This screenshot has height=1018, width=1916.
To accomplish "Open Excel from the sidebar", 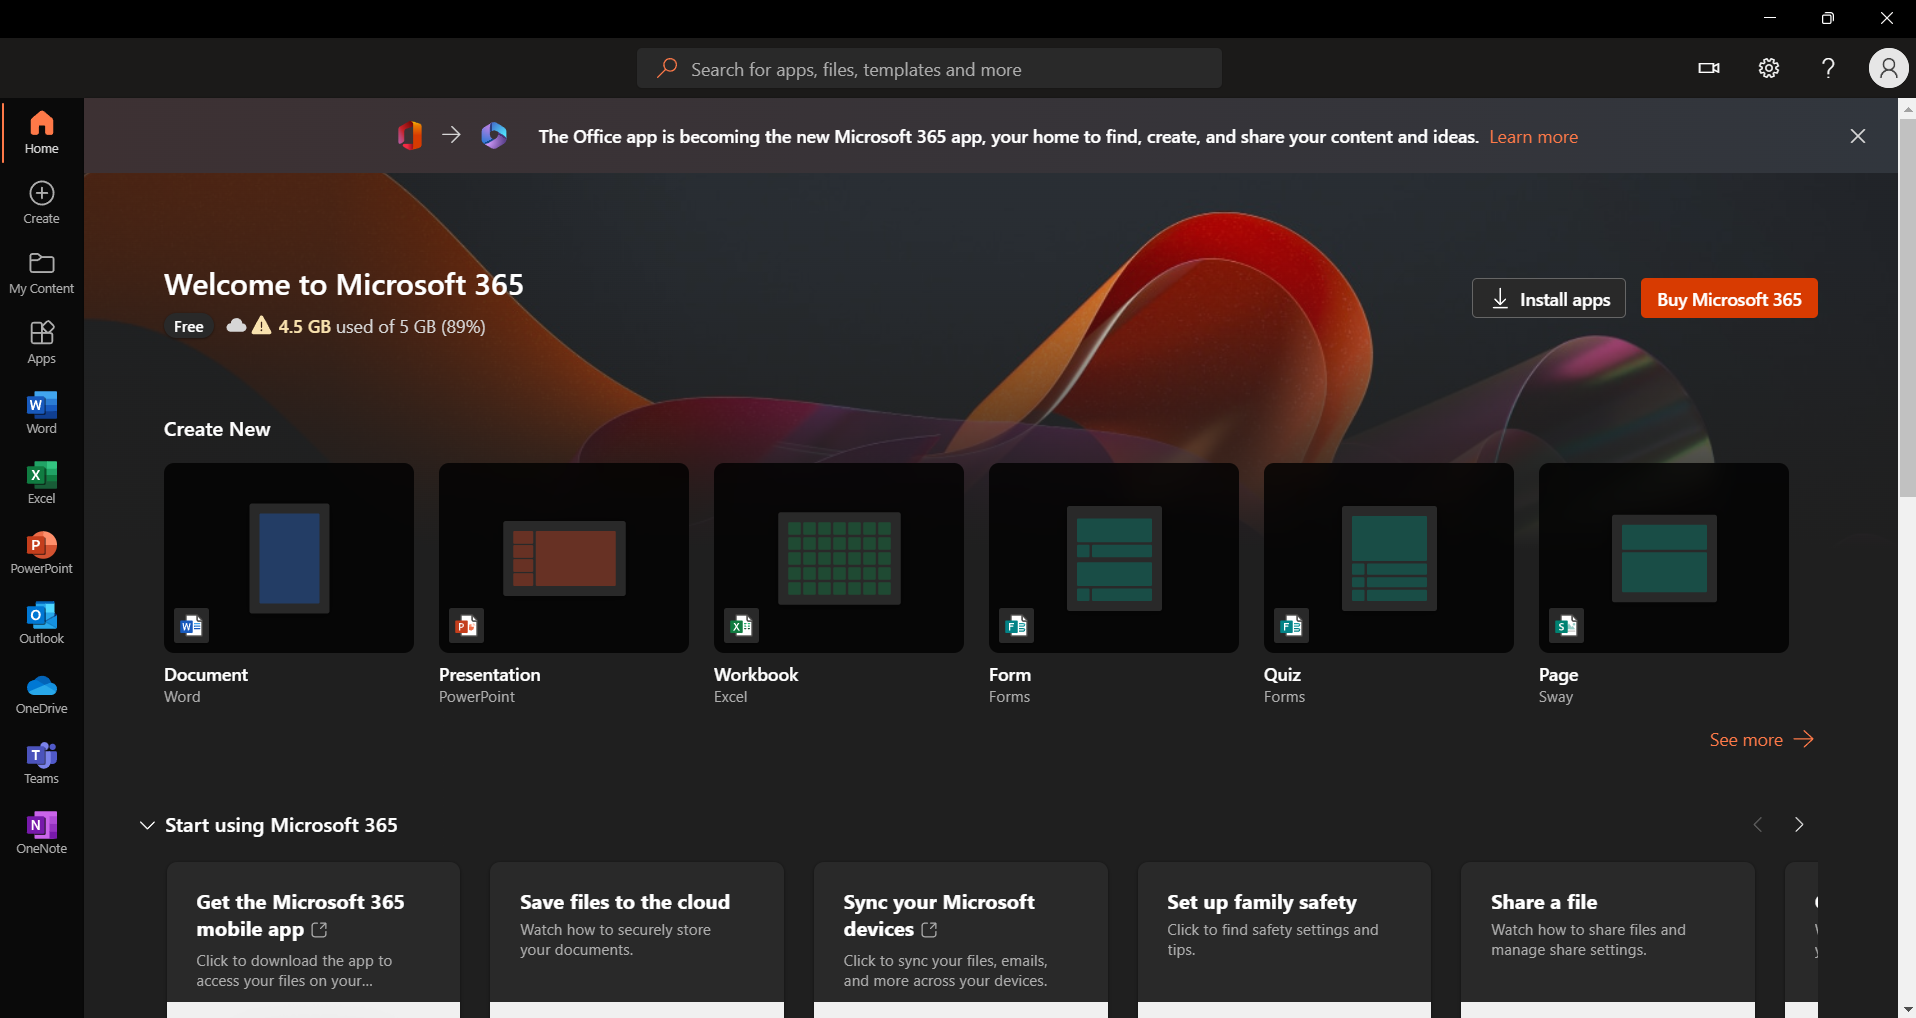I will coord(41,481).
